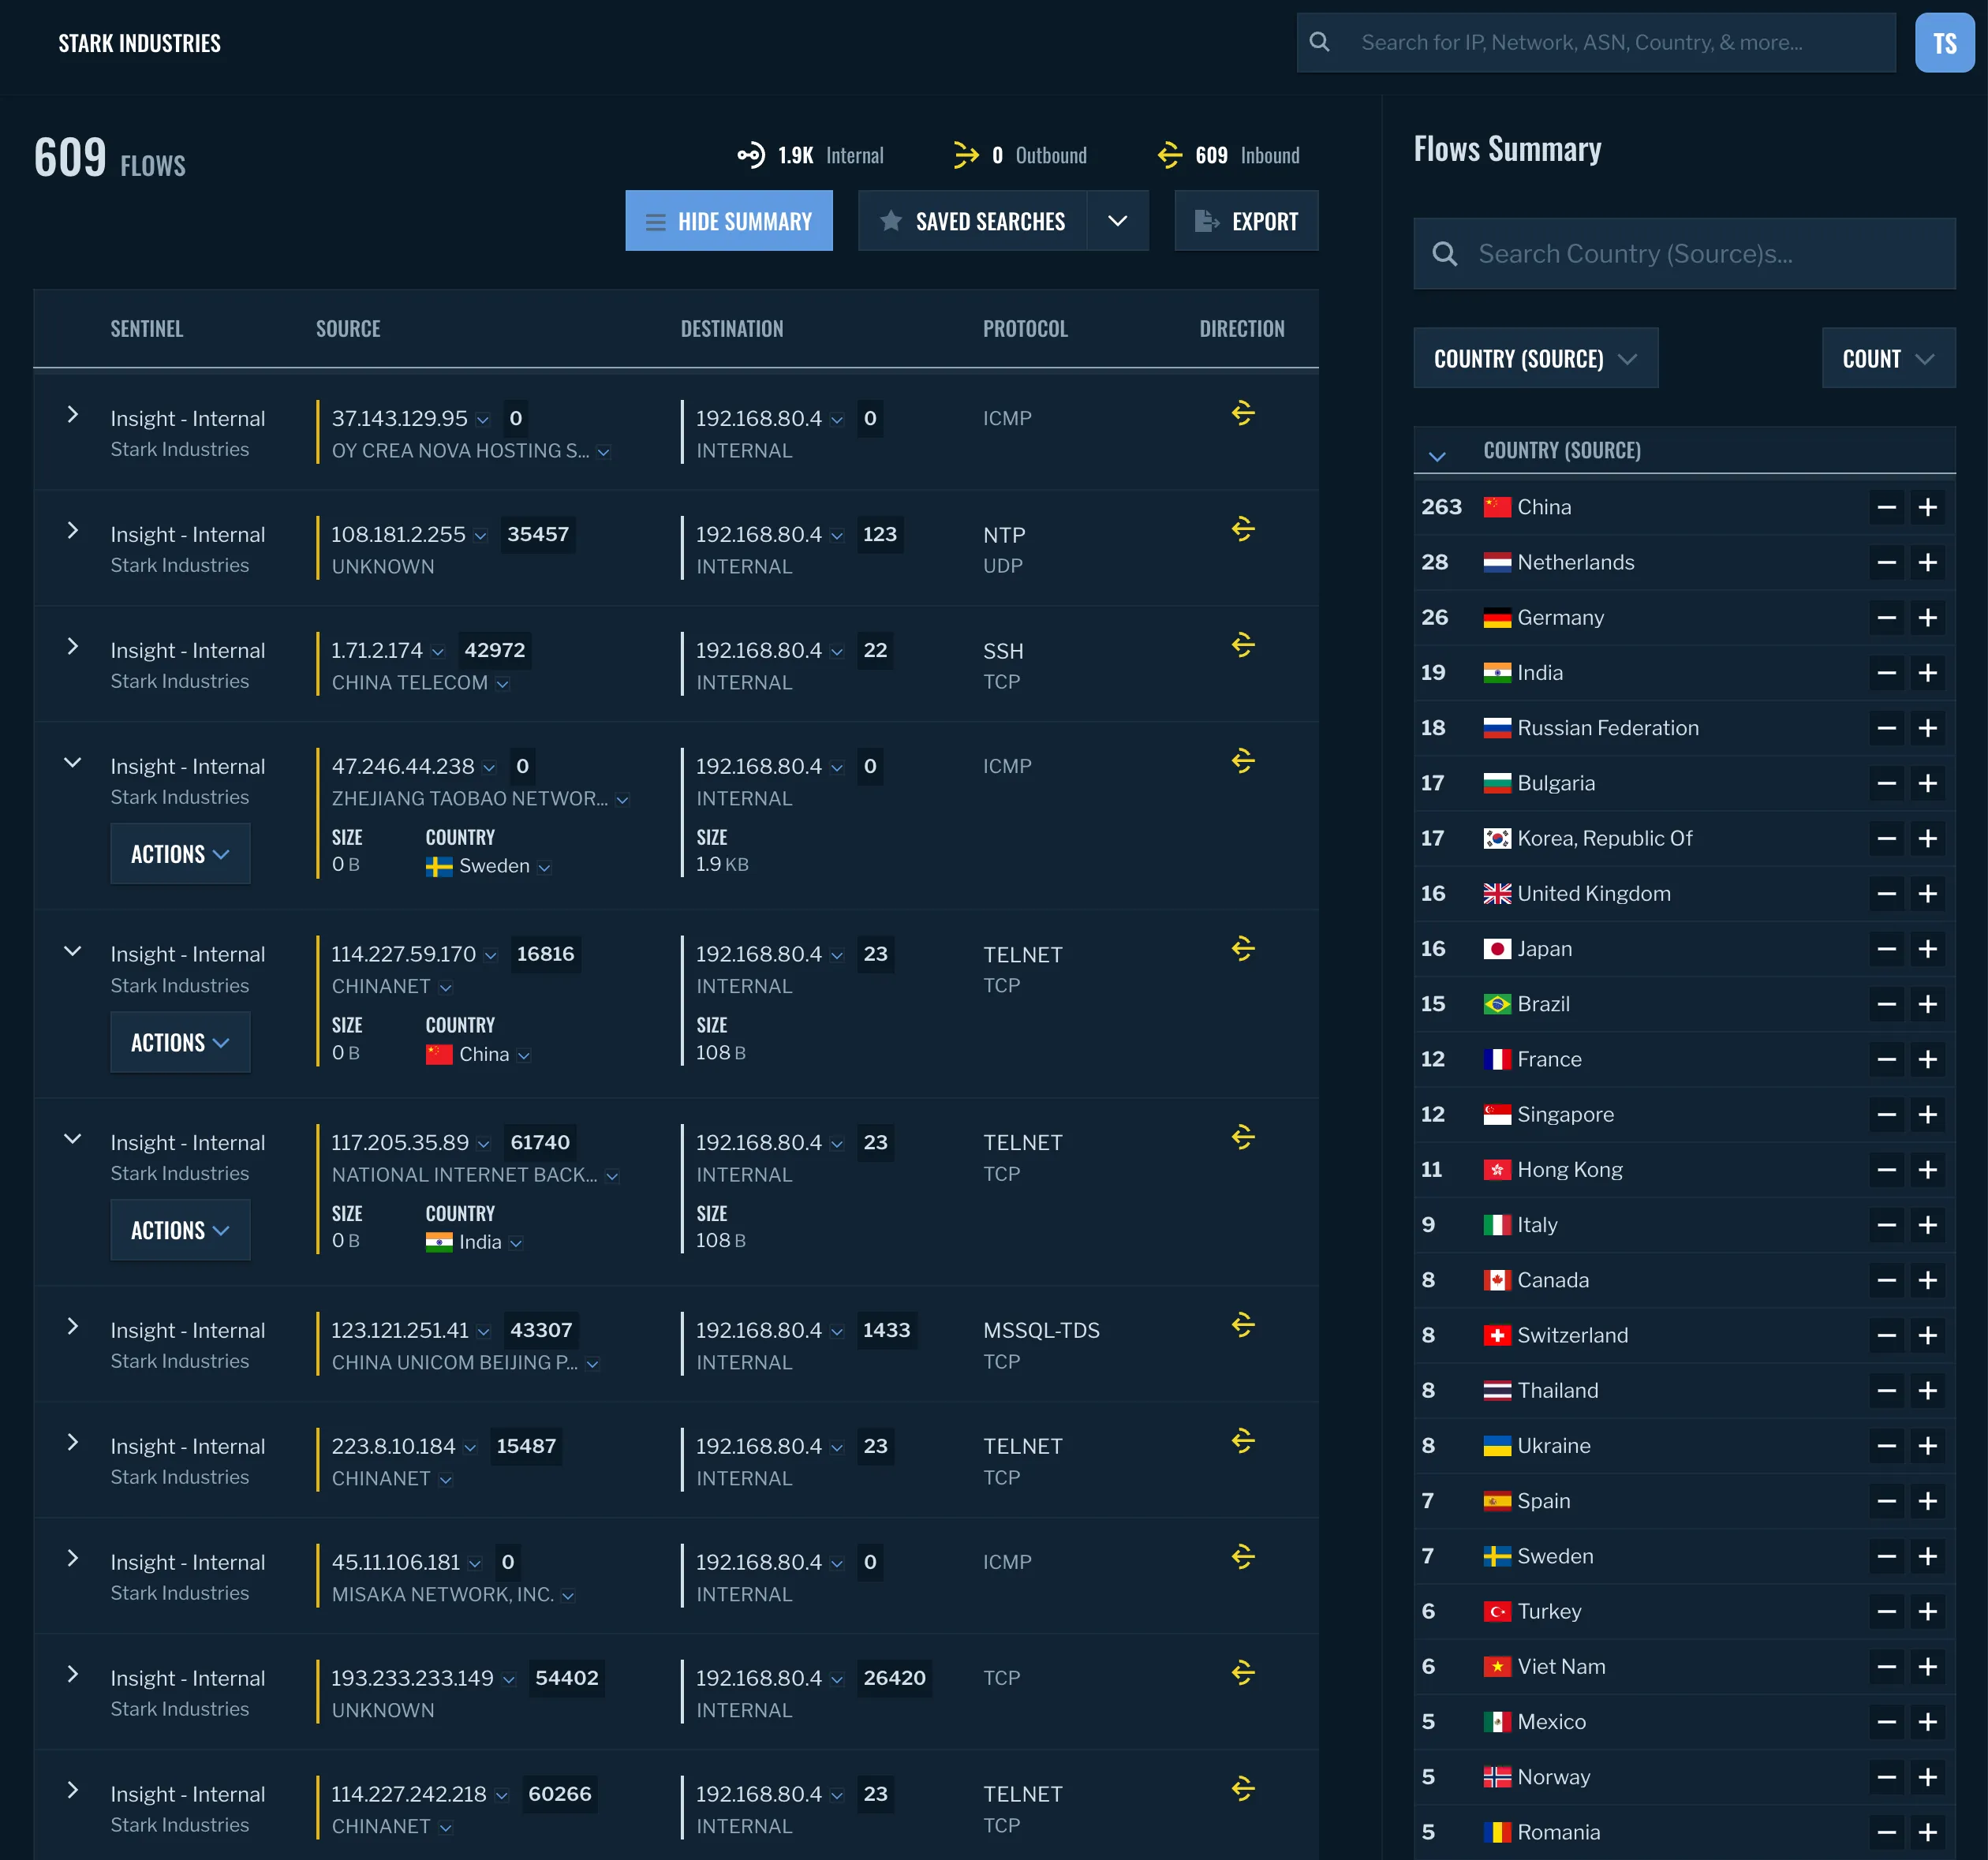1988x1860 pixels.
Task: Click plus icon next to China
Action: pos(1927,508)
